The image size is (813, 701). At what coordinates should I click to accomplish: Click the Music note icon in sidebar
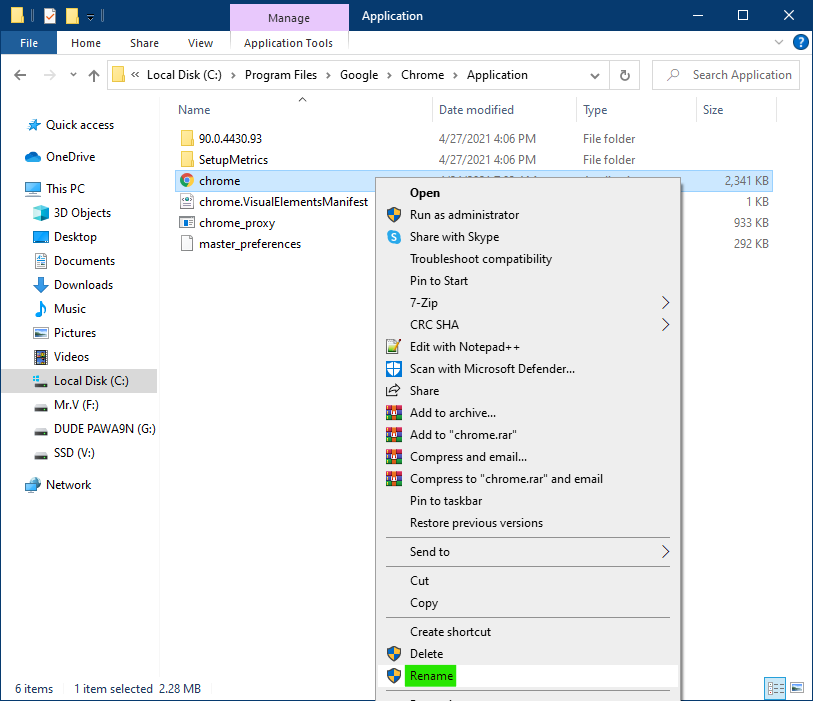click(40, 309)
